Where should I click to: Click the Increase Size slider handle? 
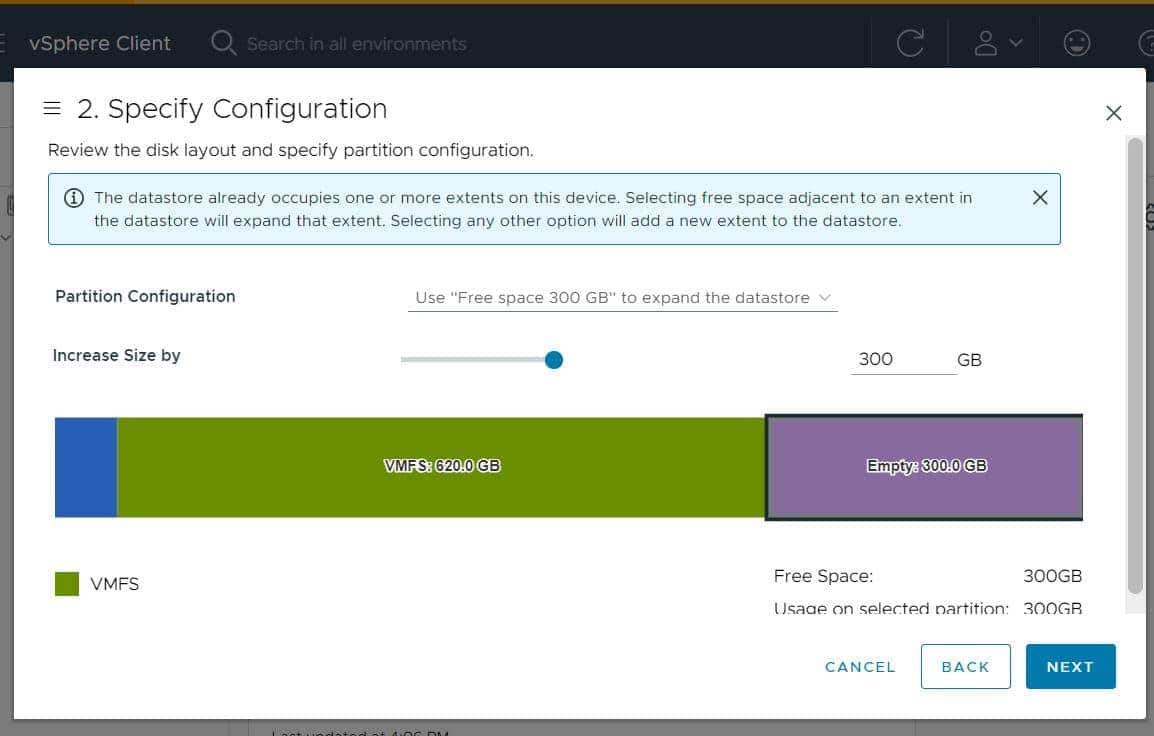click(x=554, y=359)
